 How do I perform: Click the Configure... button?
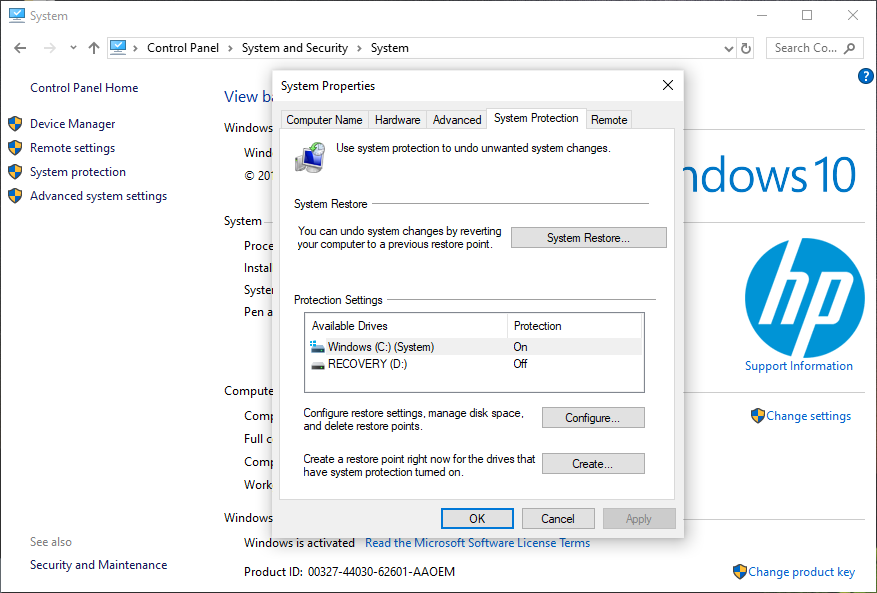[593, 418]
